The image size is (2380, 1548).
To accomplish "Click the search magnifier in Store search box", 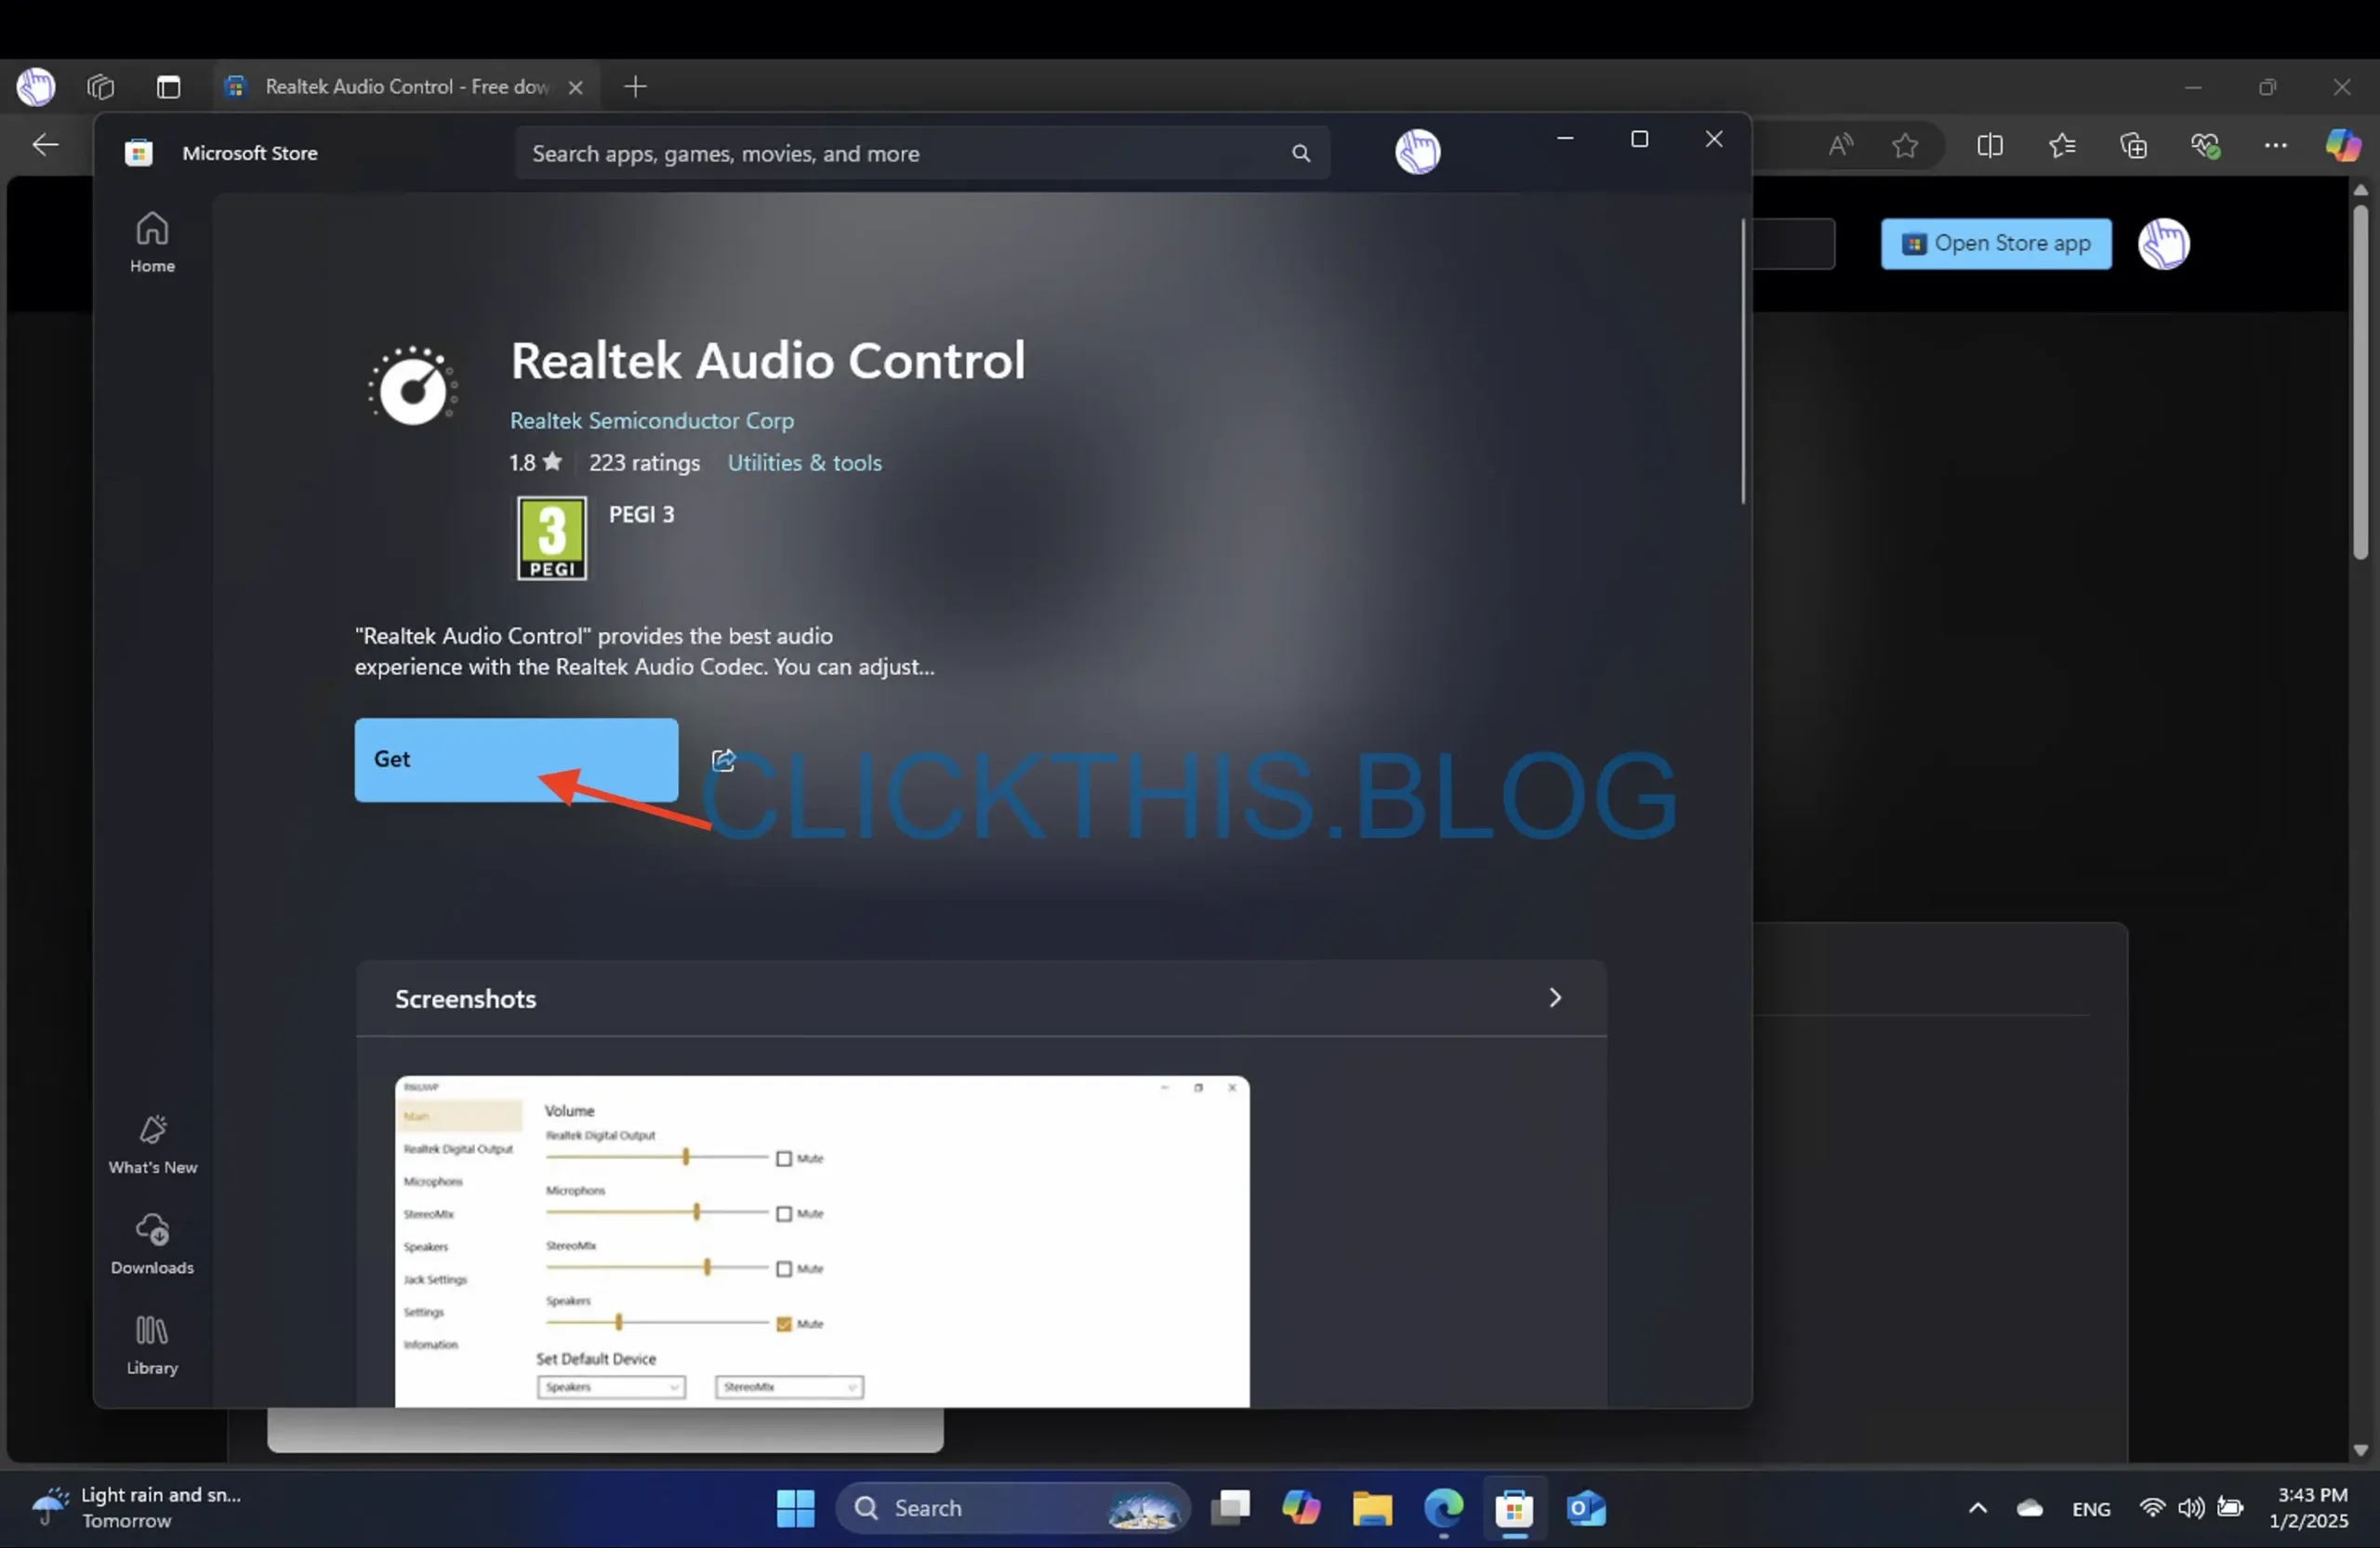I will (x=1300, y=153).
